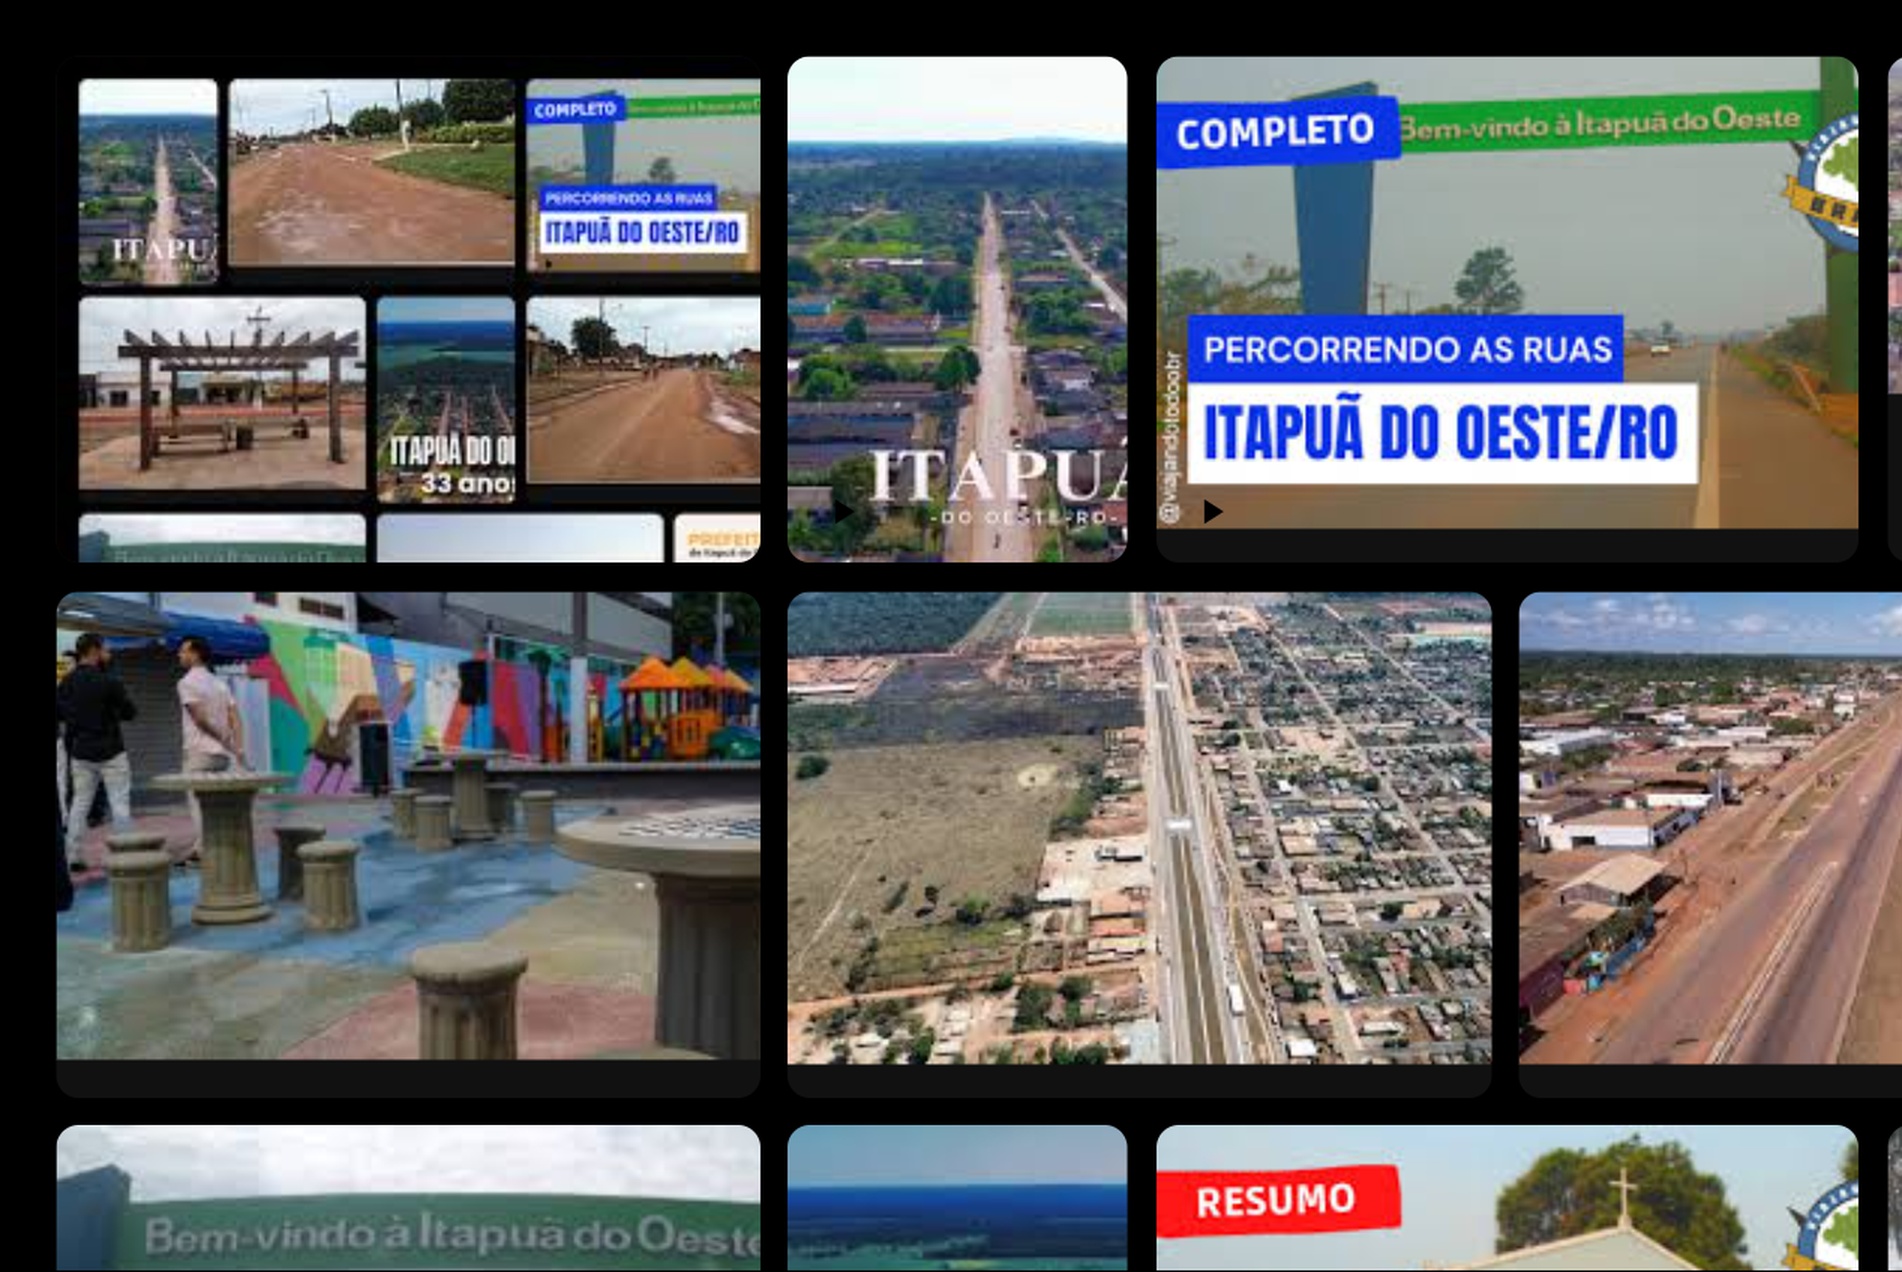Click the COMPLETO blue badge overlay
Screen dimensions: 1902x1272
point(1280,132)
